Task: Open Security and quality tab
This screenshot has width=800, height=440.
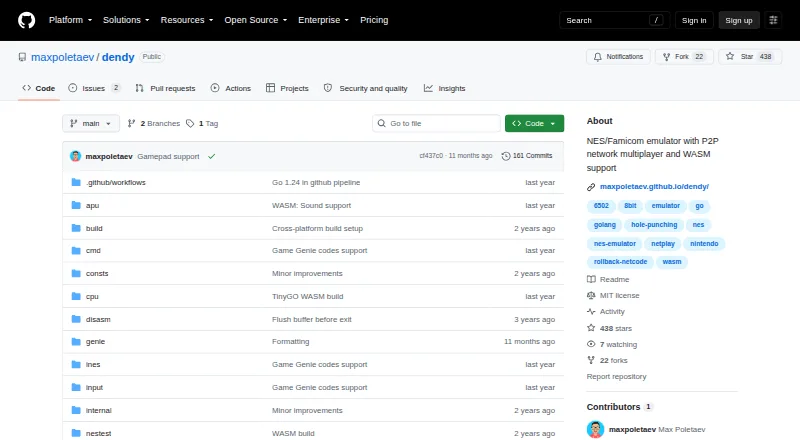Action: pyautogui.click(x=366, y=88)
